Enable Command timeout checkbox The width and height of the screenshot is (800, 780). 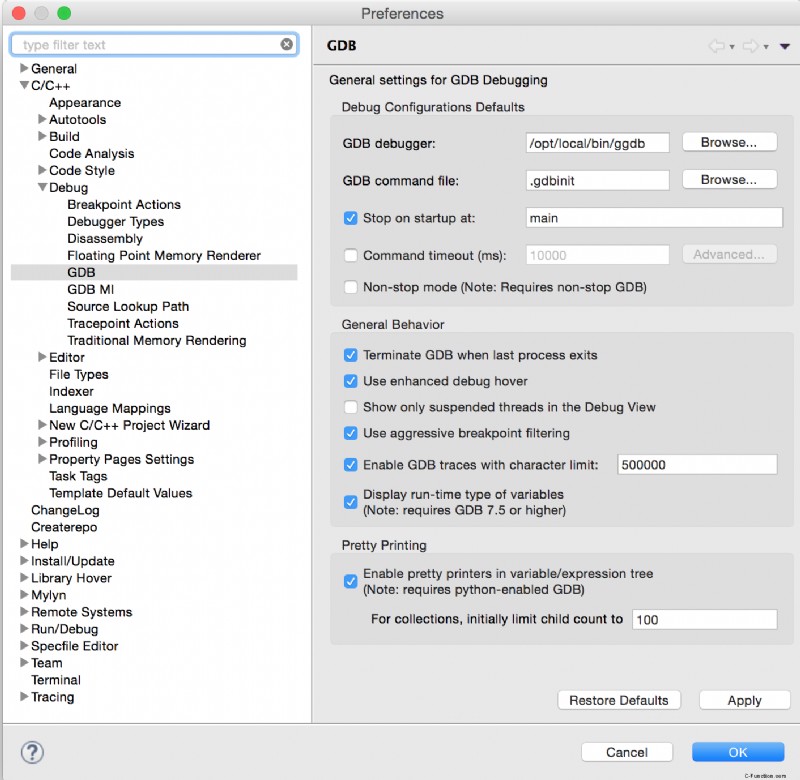(x=350, y=255)
